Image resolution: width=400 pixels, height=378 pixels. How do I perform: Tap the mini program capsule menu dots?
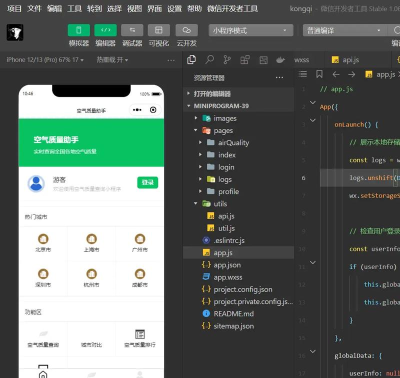(x=137, y=110)
